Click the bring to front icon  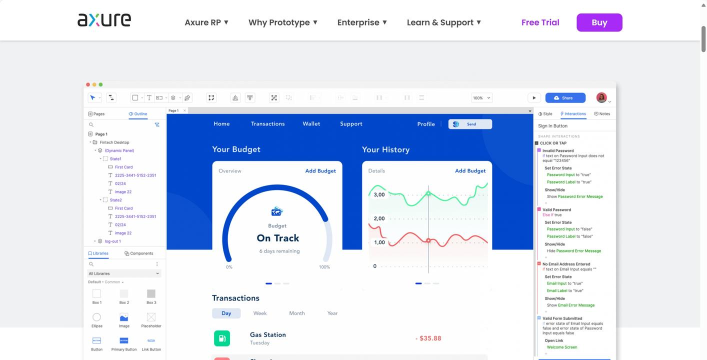[235, 97]
